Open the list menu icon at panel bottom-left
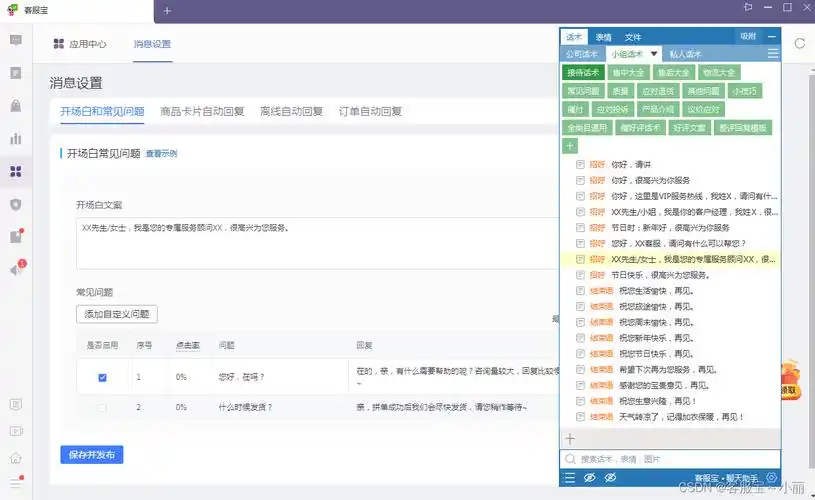The height and width of the screenshot is (500, 815). 570,478
